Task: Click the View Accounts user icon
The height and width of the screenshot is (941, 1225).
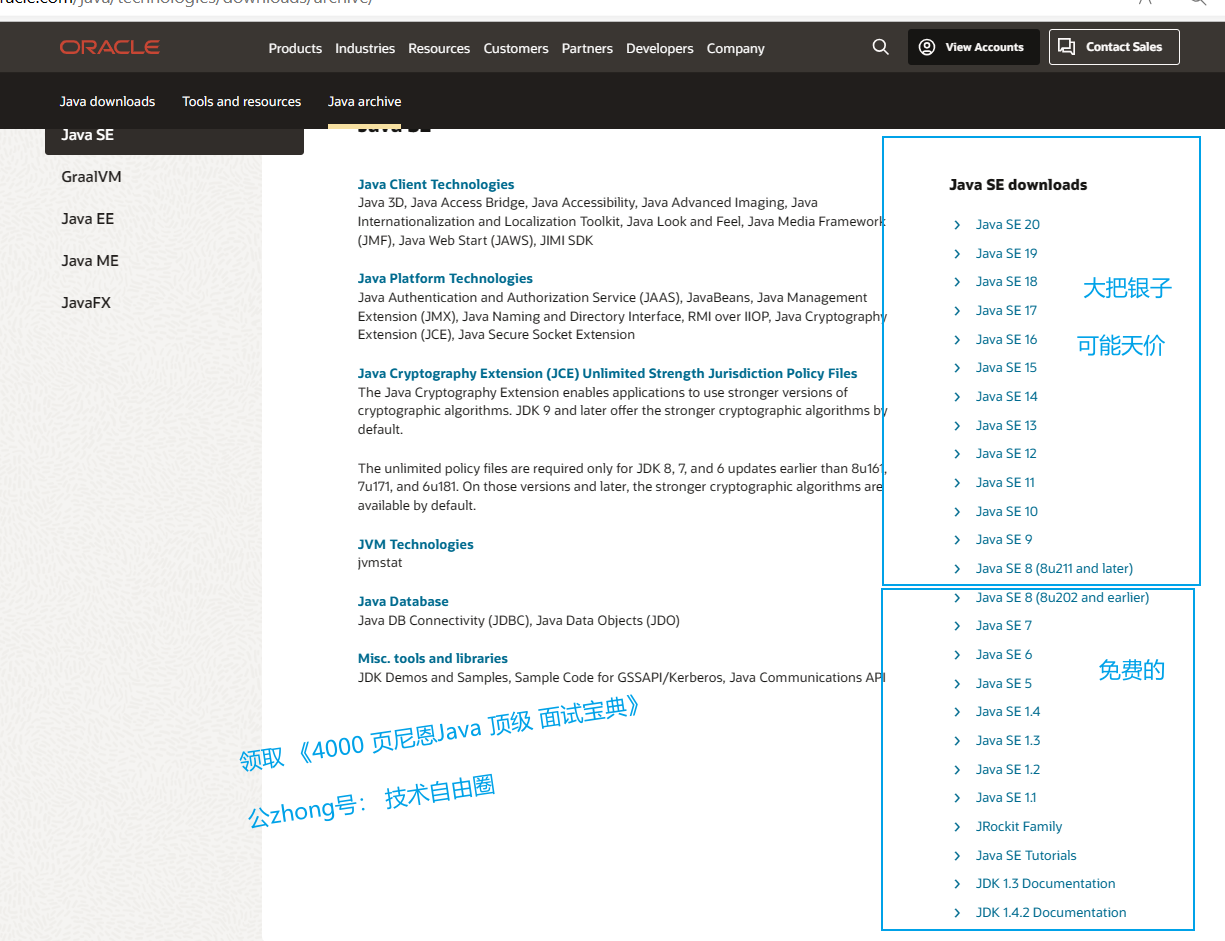Action: (x=927, y=47)
